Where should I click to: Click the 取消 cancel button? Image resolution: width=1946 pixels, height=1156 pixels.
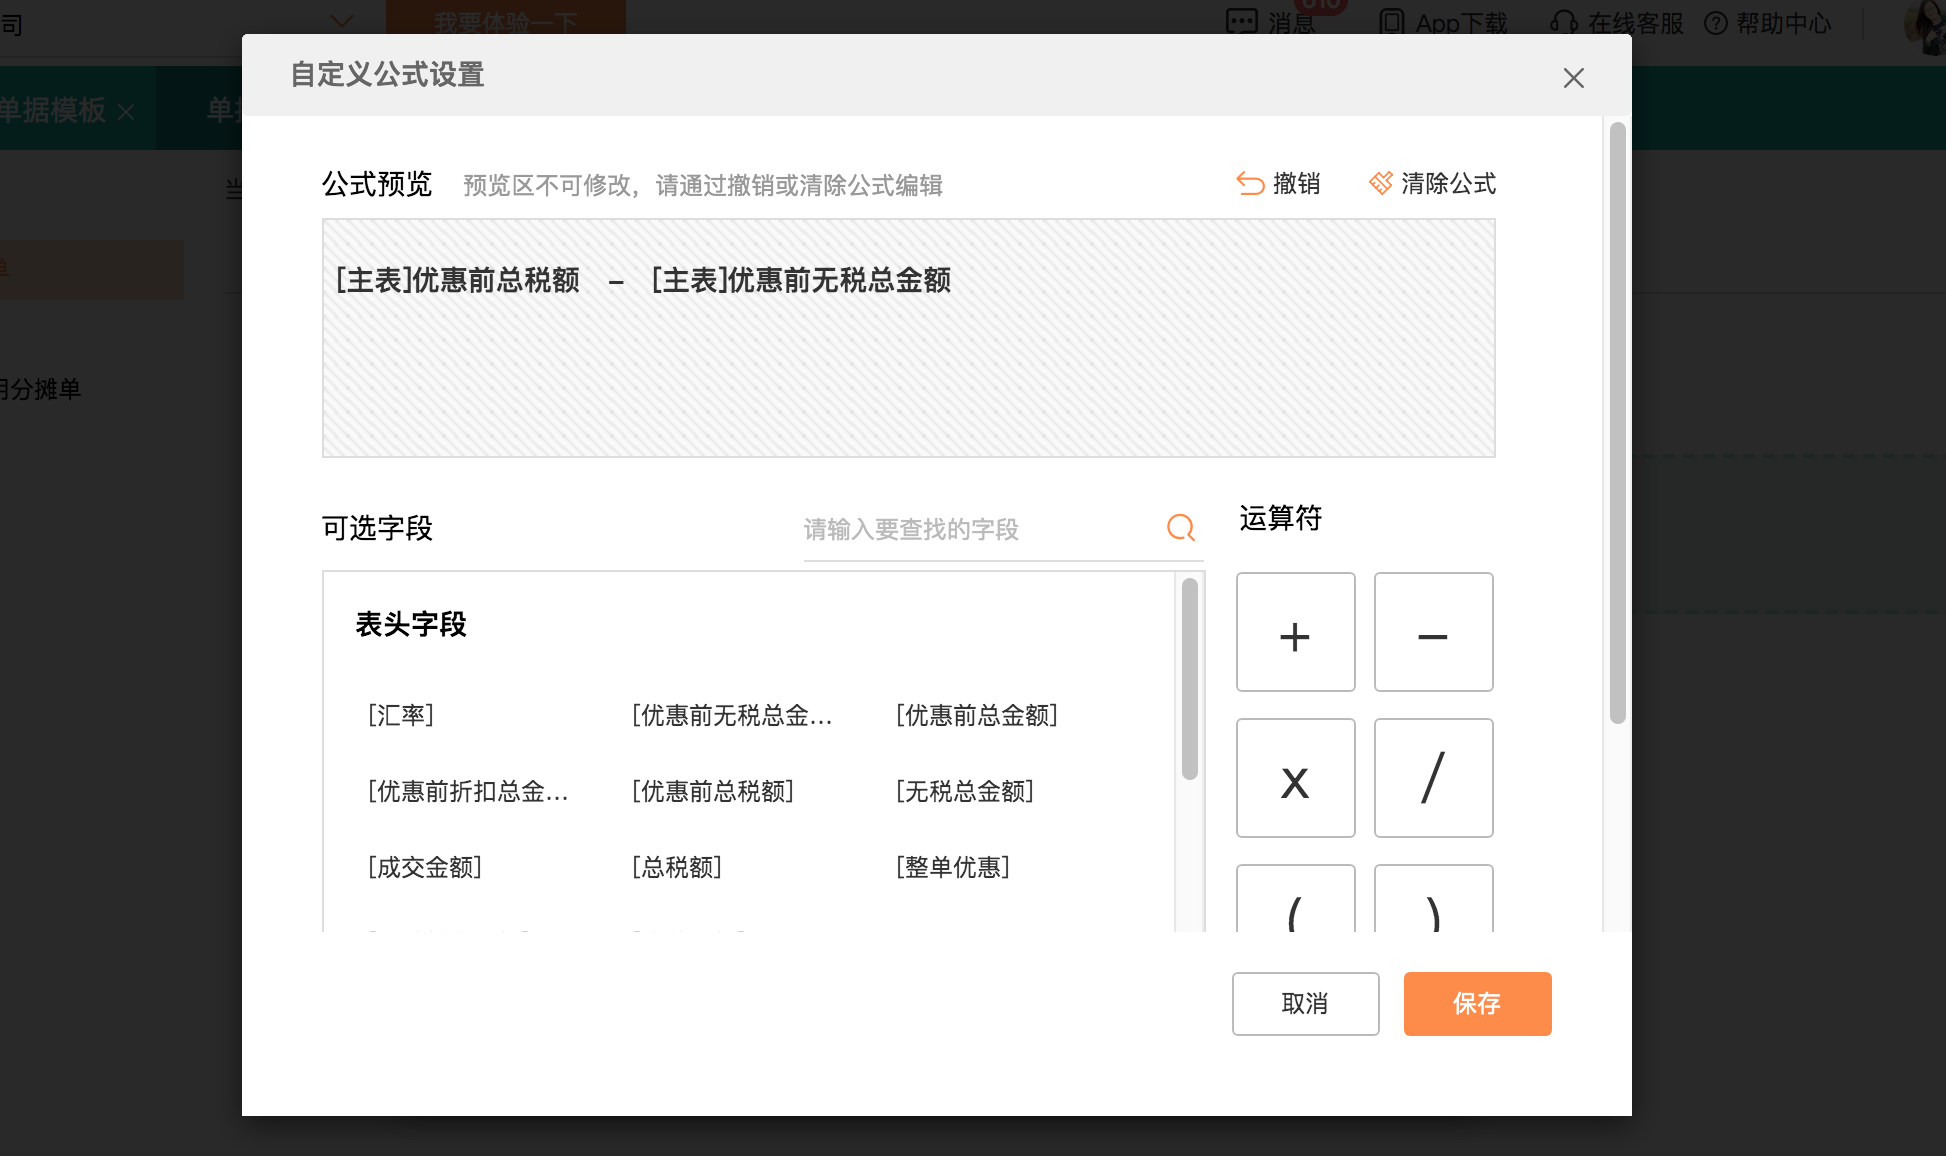pyautogui.click(x=1303, y=1002)
